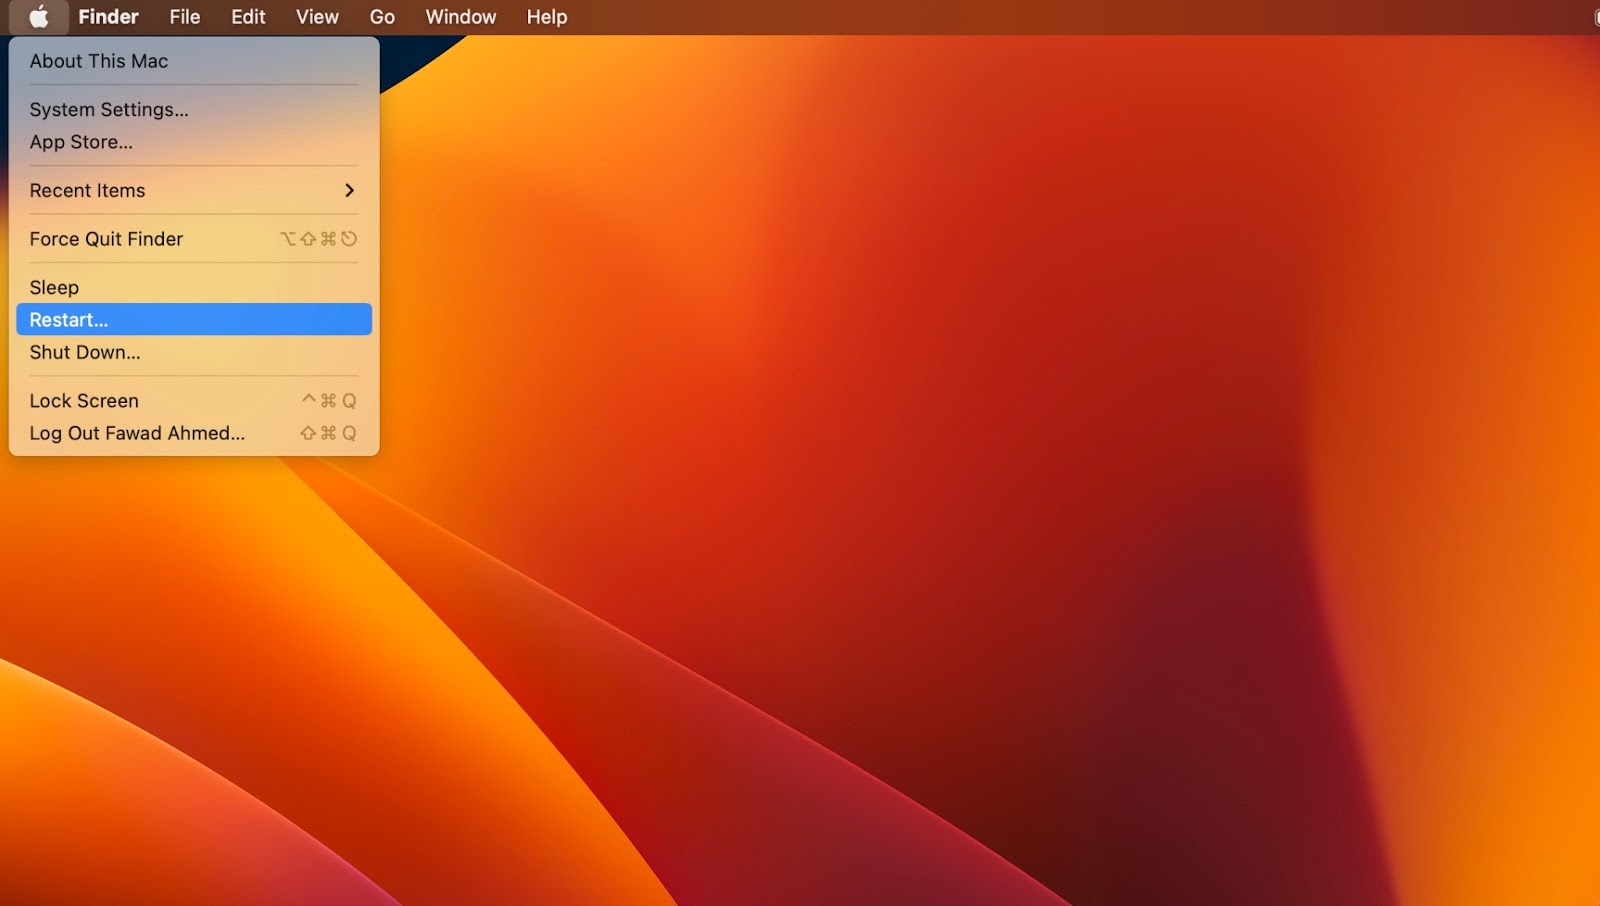The image size is (1600, 906).
Task: Log out Fawad Ahmed
Action: click(136, 433)
